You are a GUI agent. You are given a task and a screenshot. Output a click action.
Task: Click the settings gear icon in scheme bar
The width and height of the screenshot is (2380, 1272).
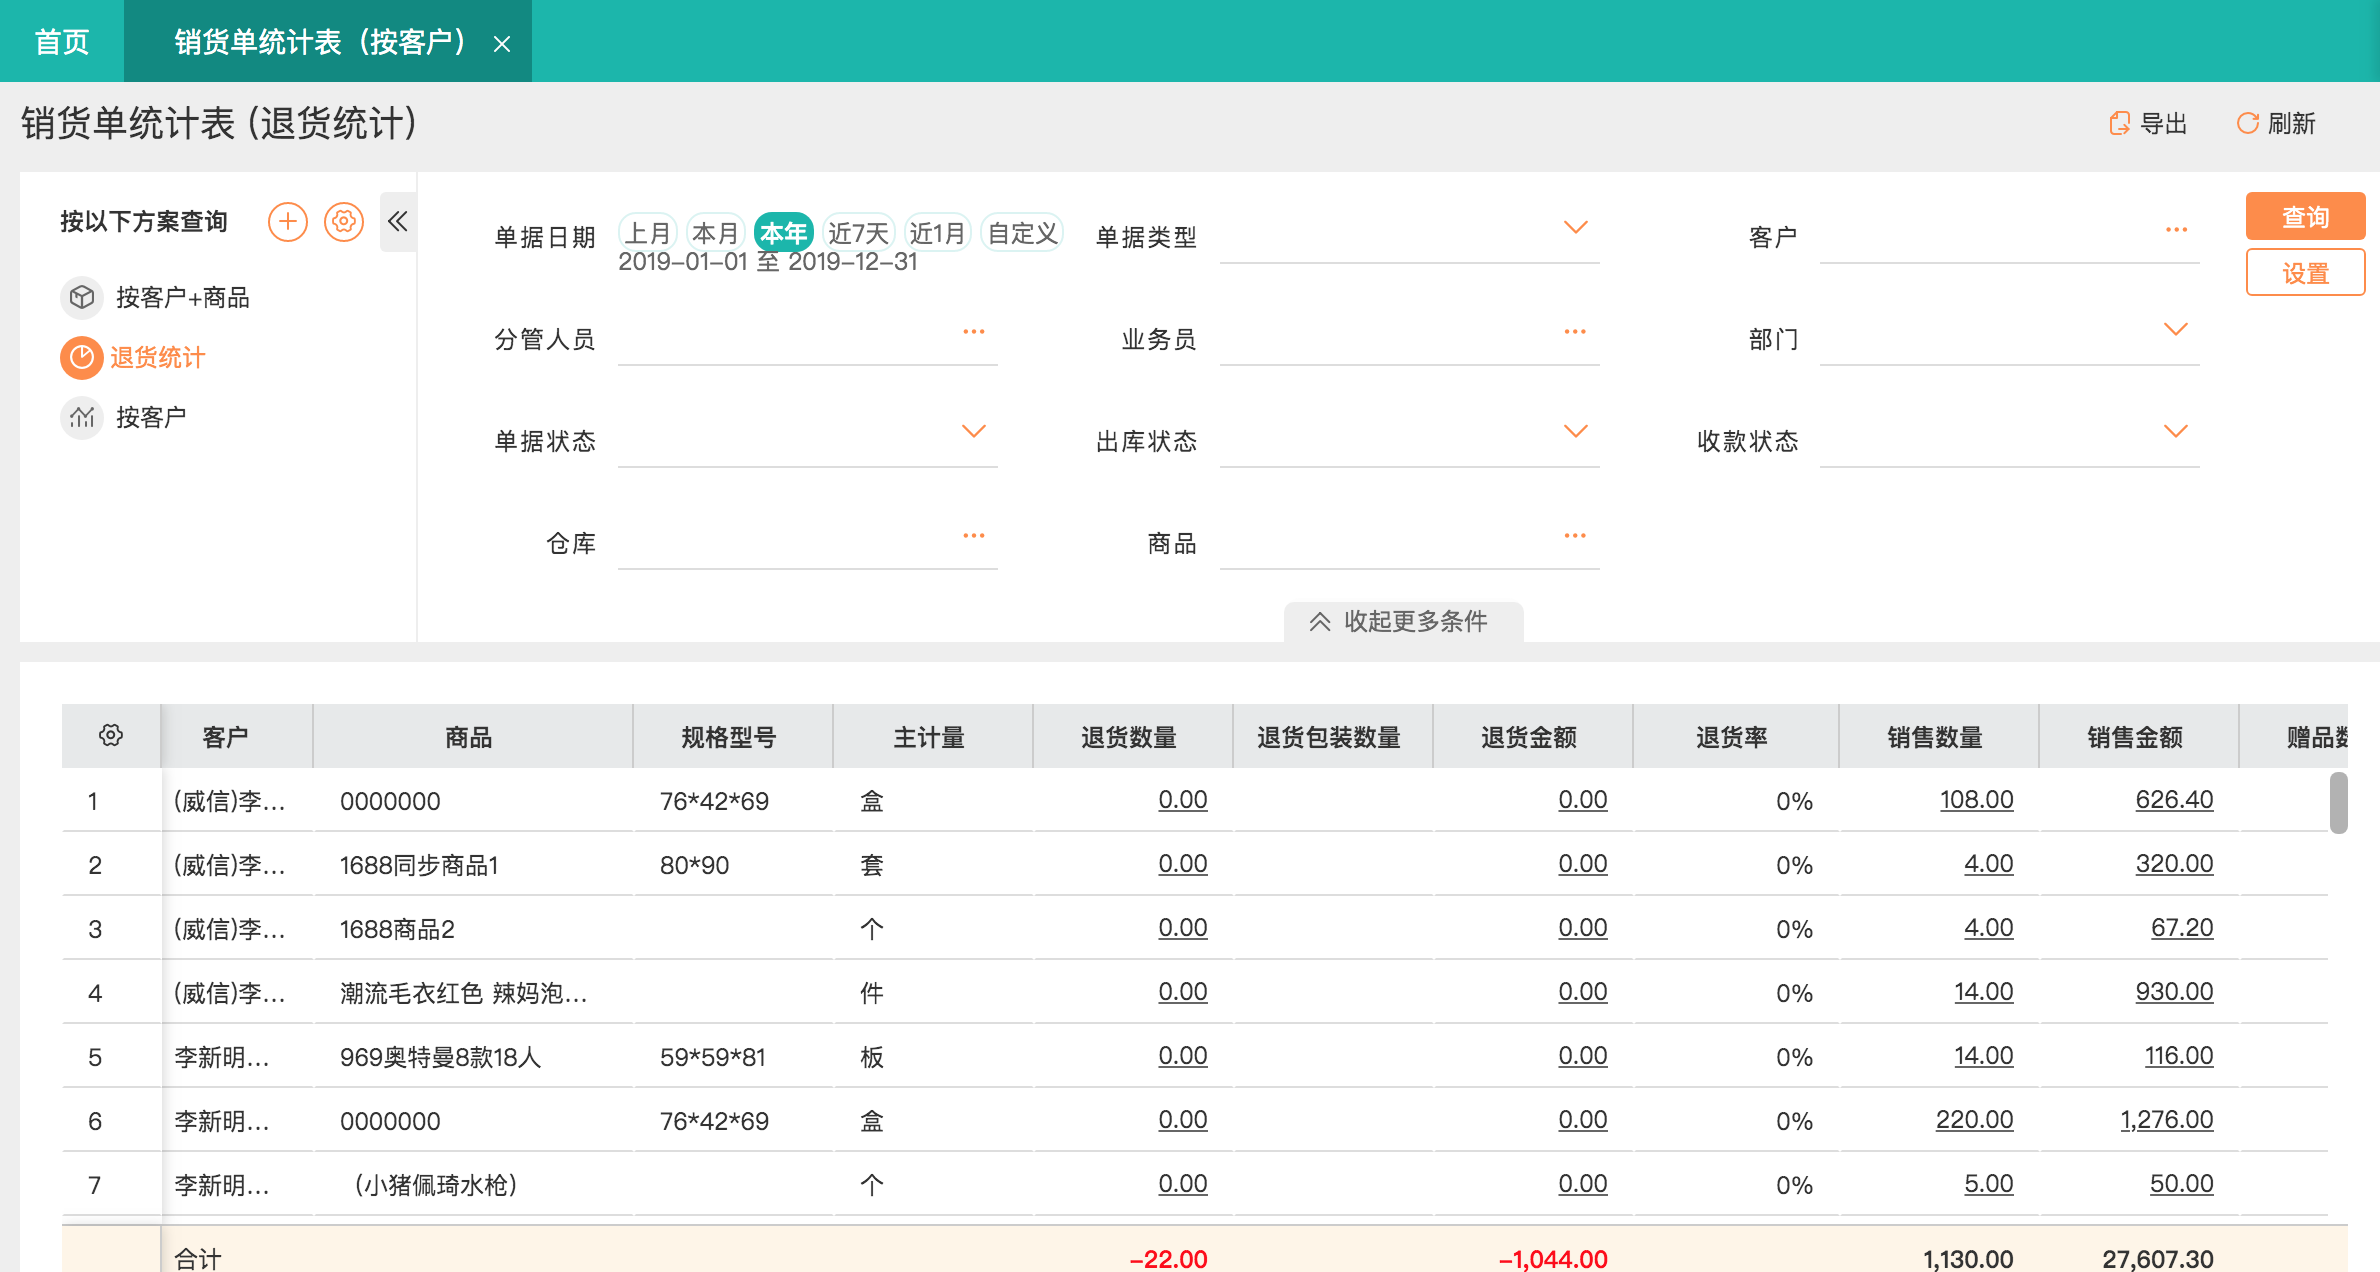342,220
